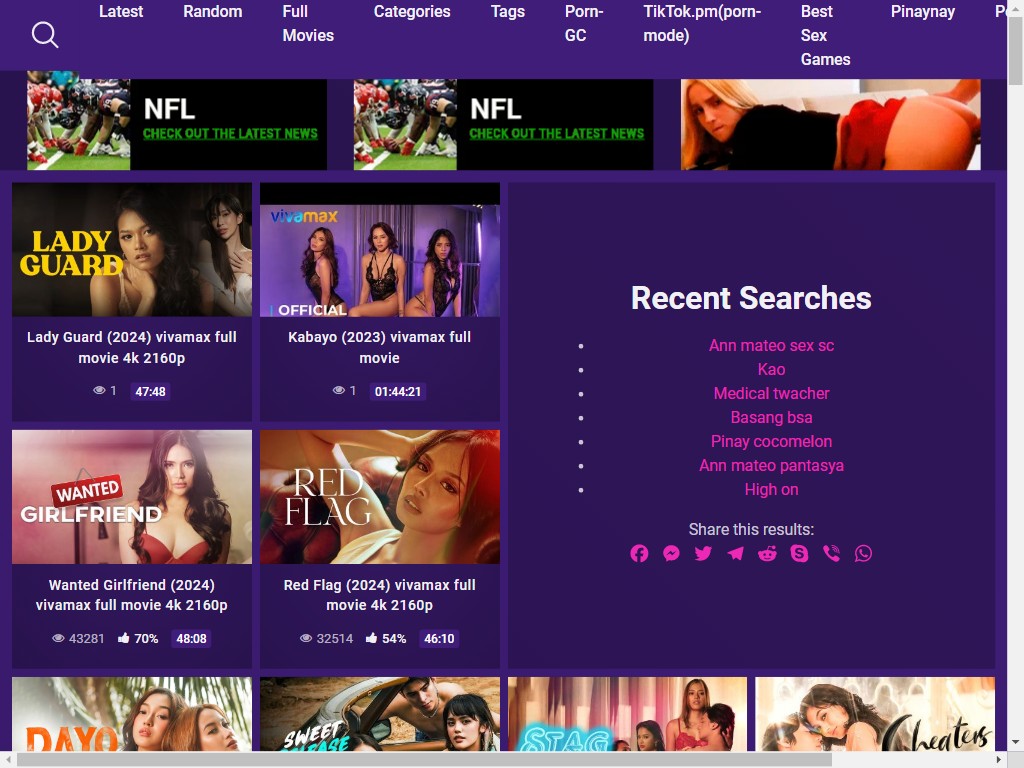1024x768 pixels.
Task: Open the Latest menu item
Action: [121, 12]
